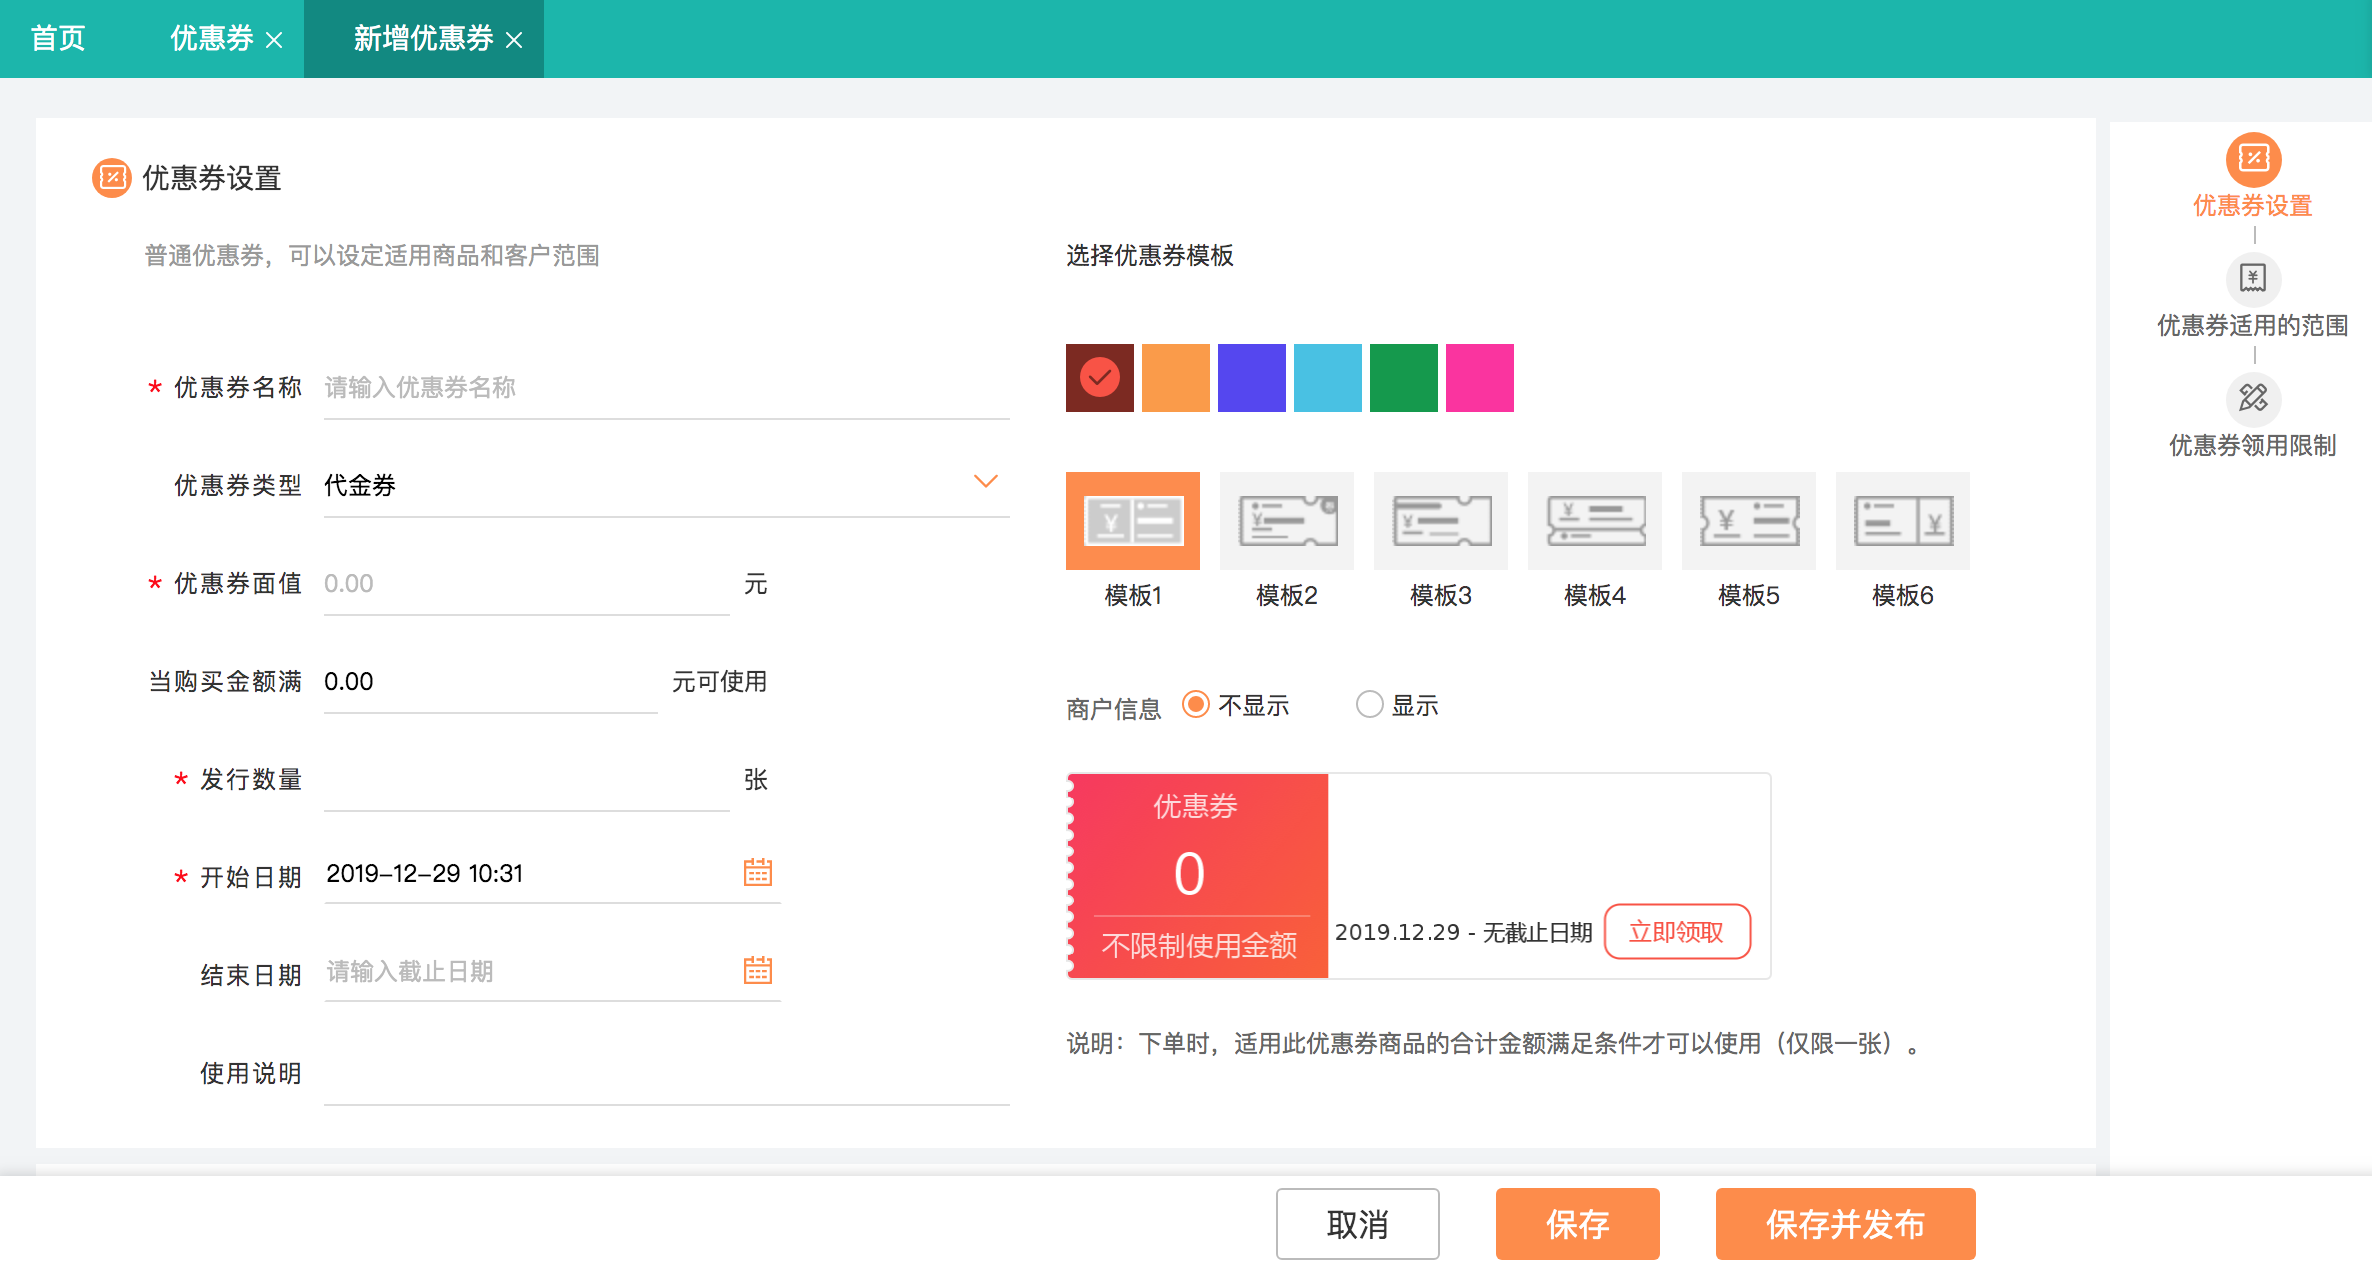Click the calendar icon next to 开始日期
The width and height of the screenshot is (2372, 1266).
click(759, 874)
